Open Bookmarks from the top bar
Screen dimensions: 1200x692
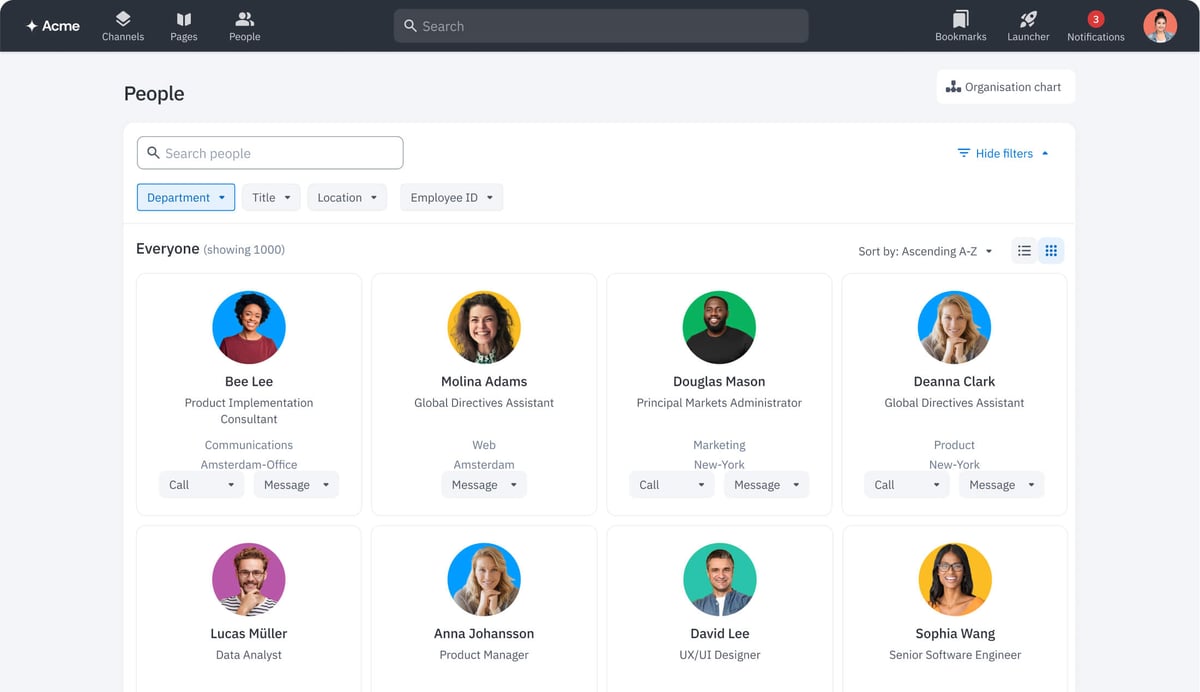(959, 25)
